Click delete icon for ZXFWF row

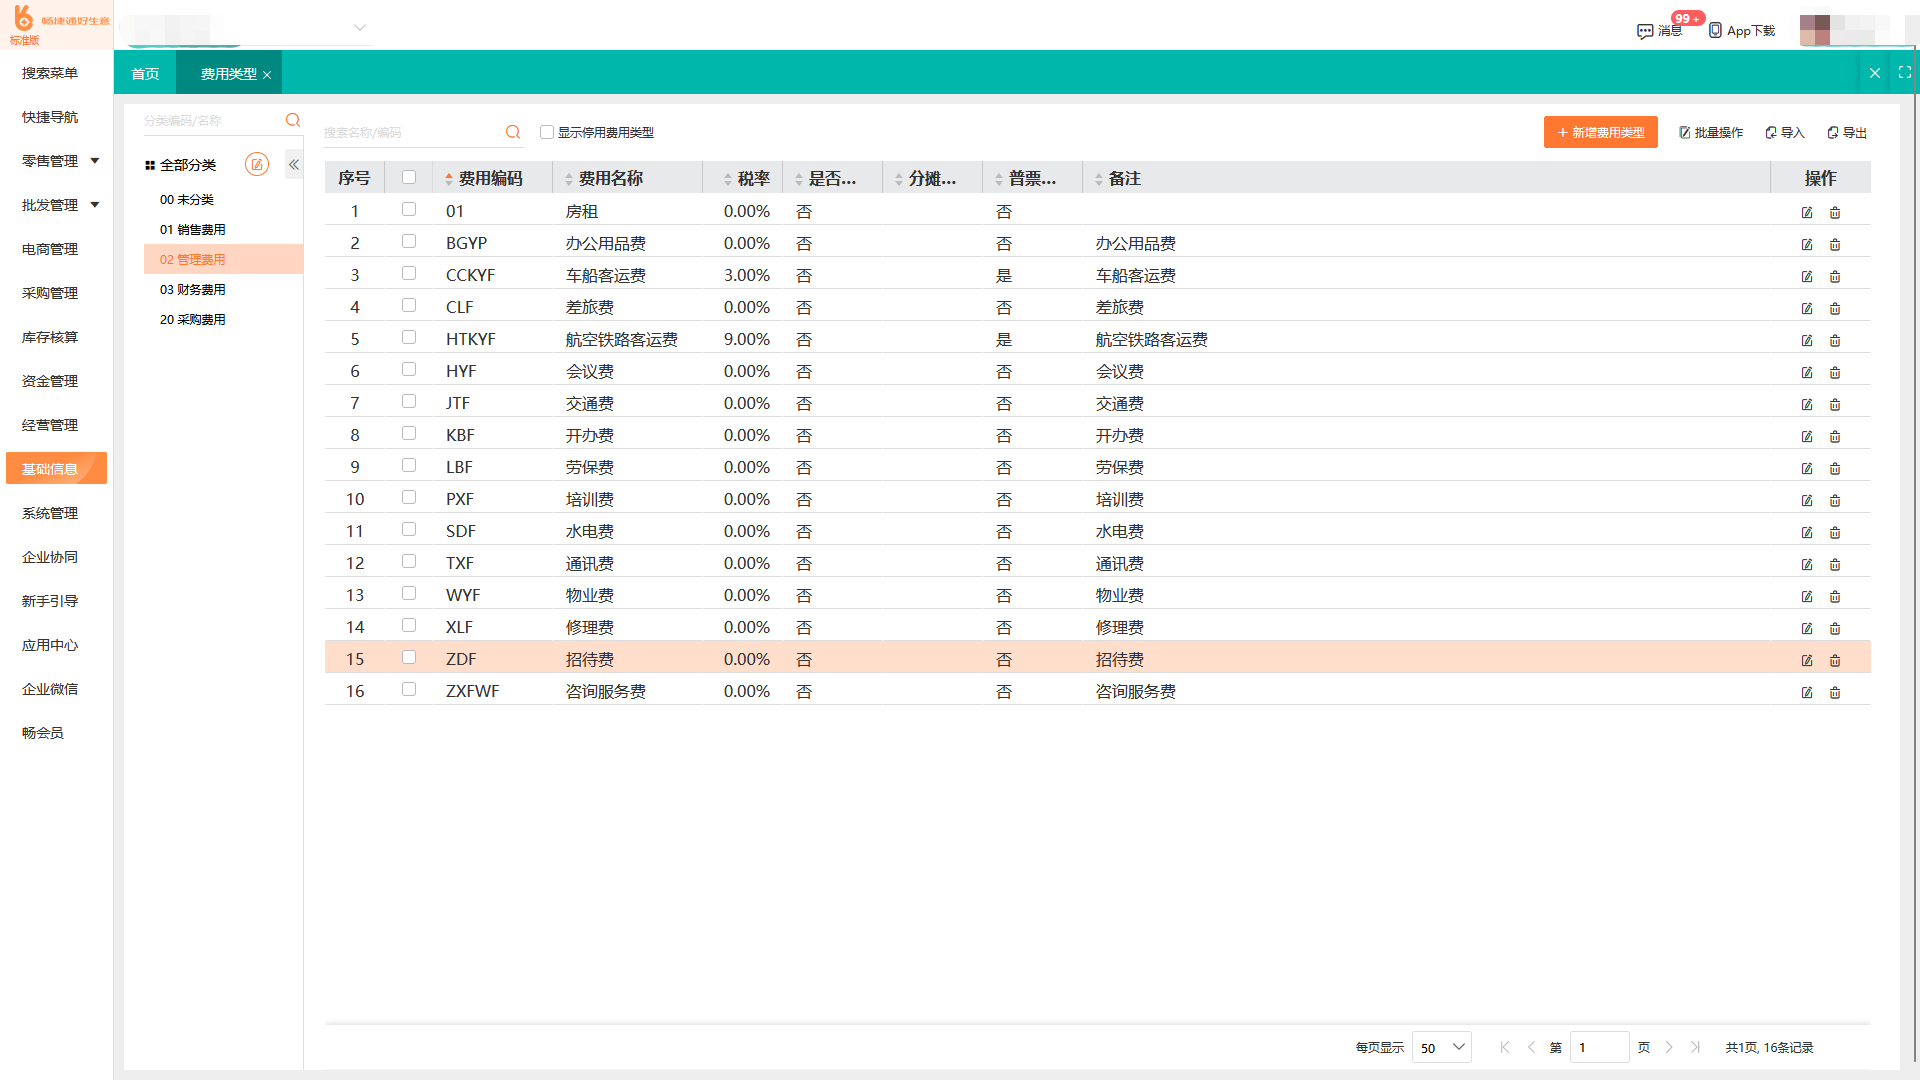(1834, 690)
